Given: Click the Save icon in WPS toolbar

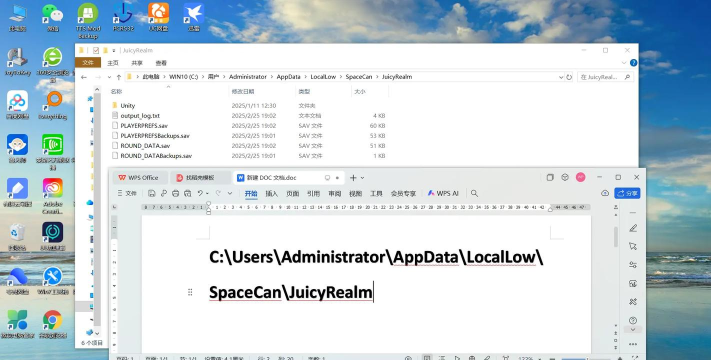Looking at the screenshot, I should click(x=151, y=193).
